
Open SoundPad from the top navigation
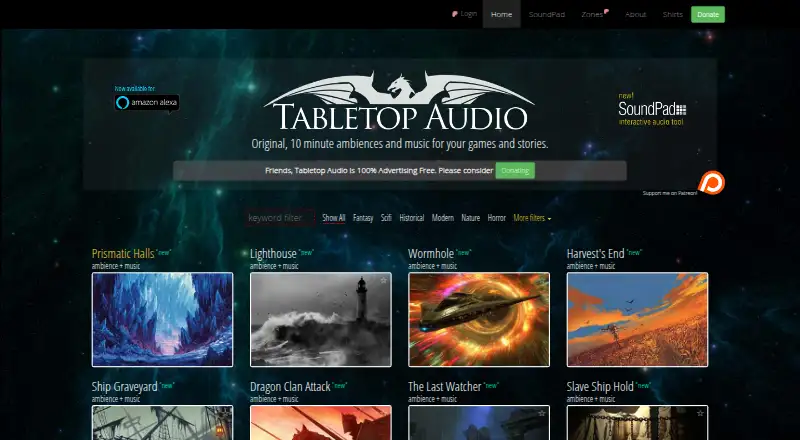click(546, 14)
